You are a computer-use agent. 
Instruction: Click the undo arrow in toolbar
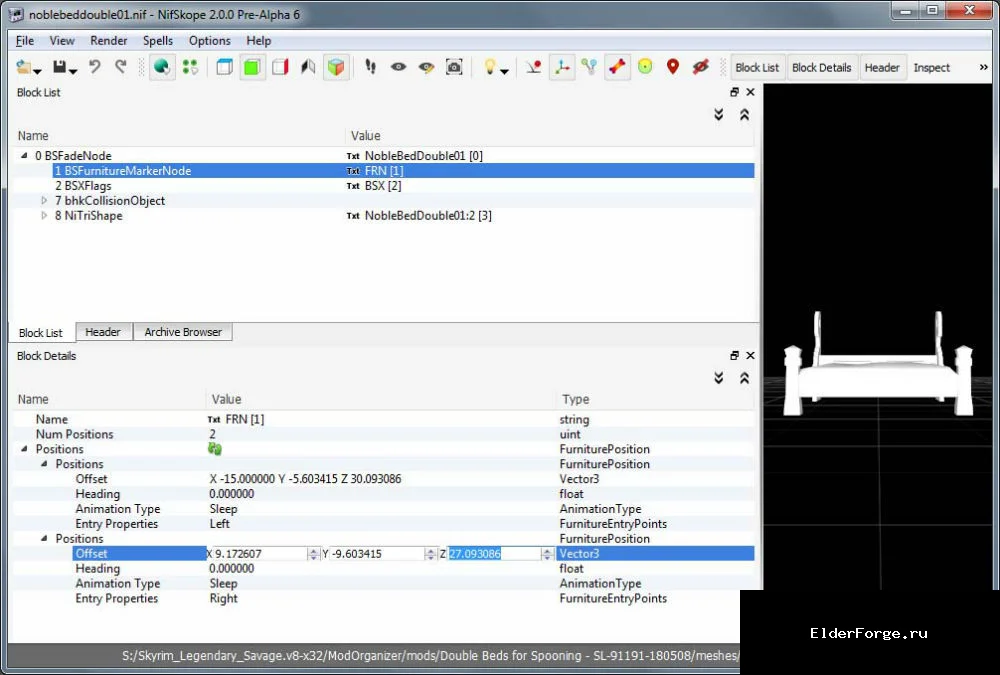(x=95, y=67)
